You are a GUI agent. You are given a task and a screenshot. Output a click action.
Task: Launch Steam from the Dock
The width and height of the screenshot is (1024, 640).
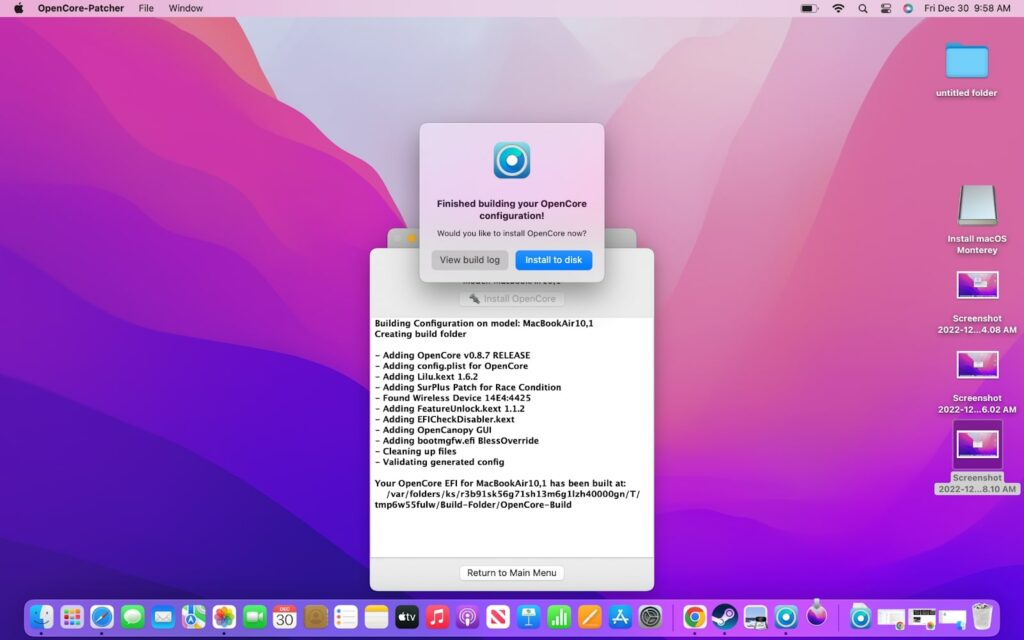point(724,616)
